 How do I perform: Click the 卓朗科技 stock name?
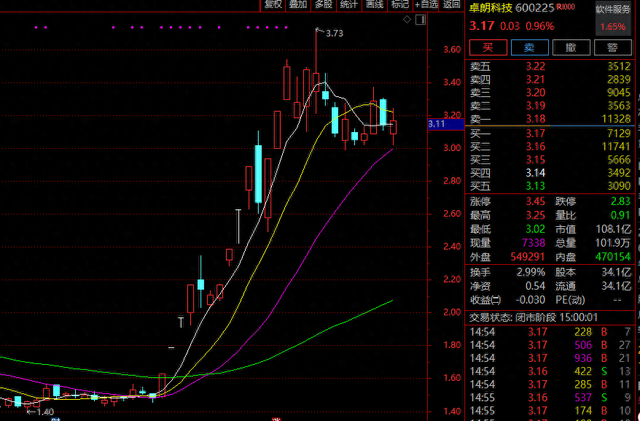click(x=490, y=8)
